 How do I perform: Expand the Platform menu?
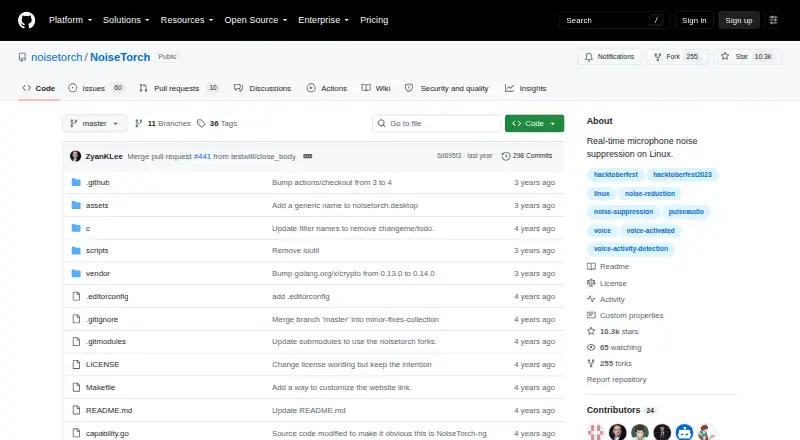[x=70, y=20]
